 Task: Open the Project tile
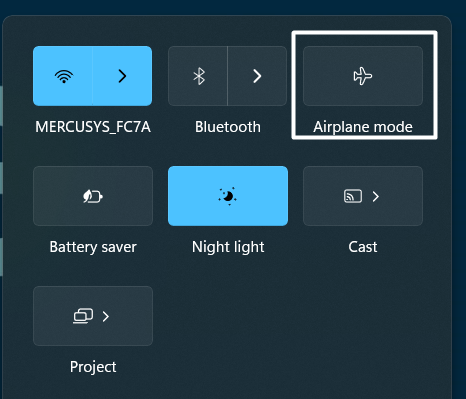pyautogui.click(x=93, y=316)
